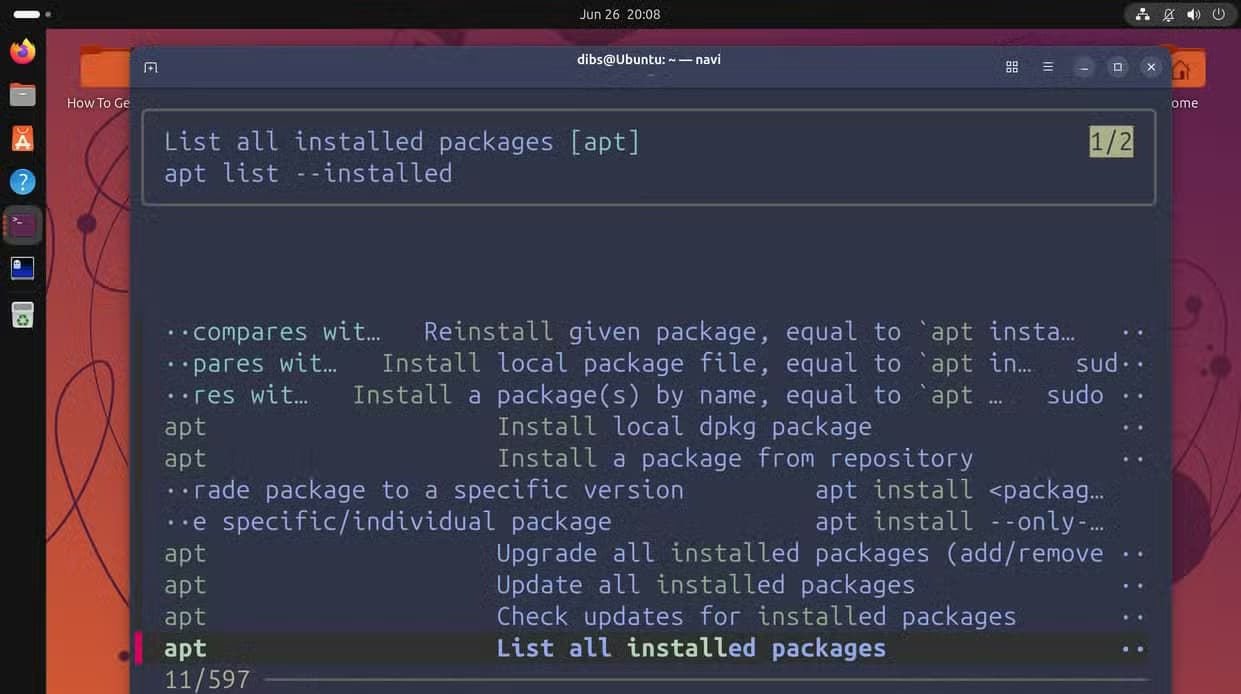Click the 'apt list --installed' preview command
Viewport: 1241px width, 694px height.
308,173
